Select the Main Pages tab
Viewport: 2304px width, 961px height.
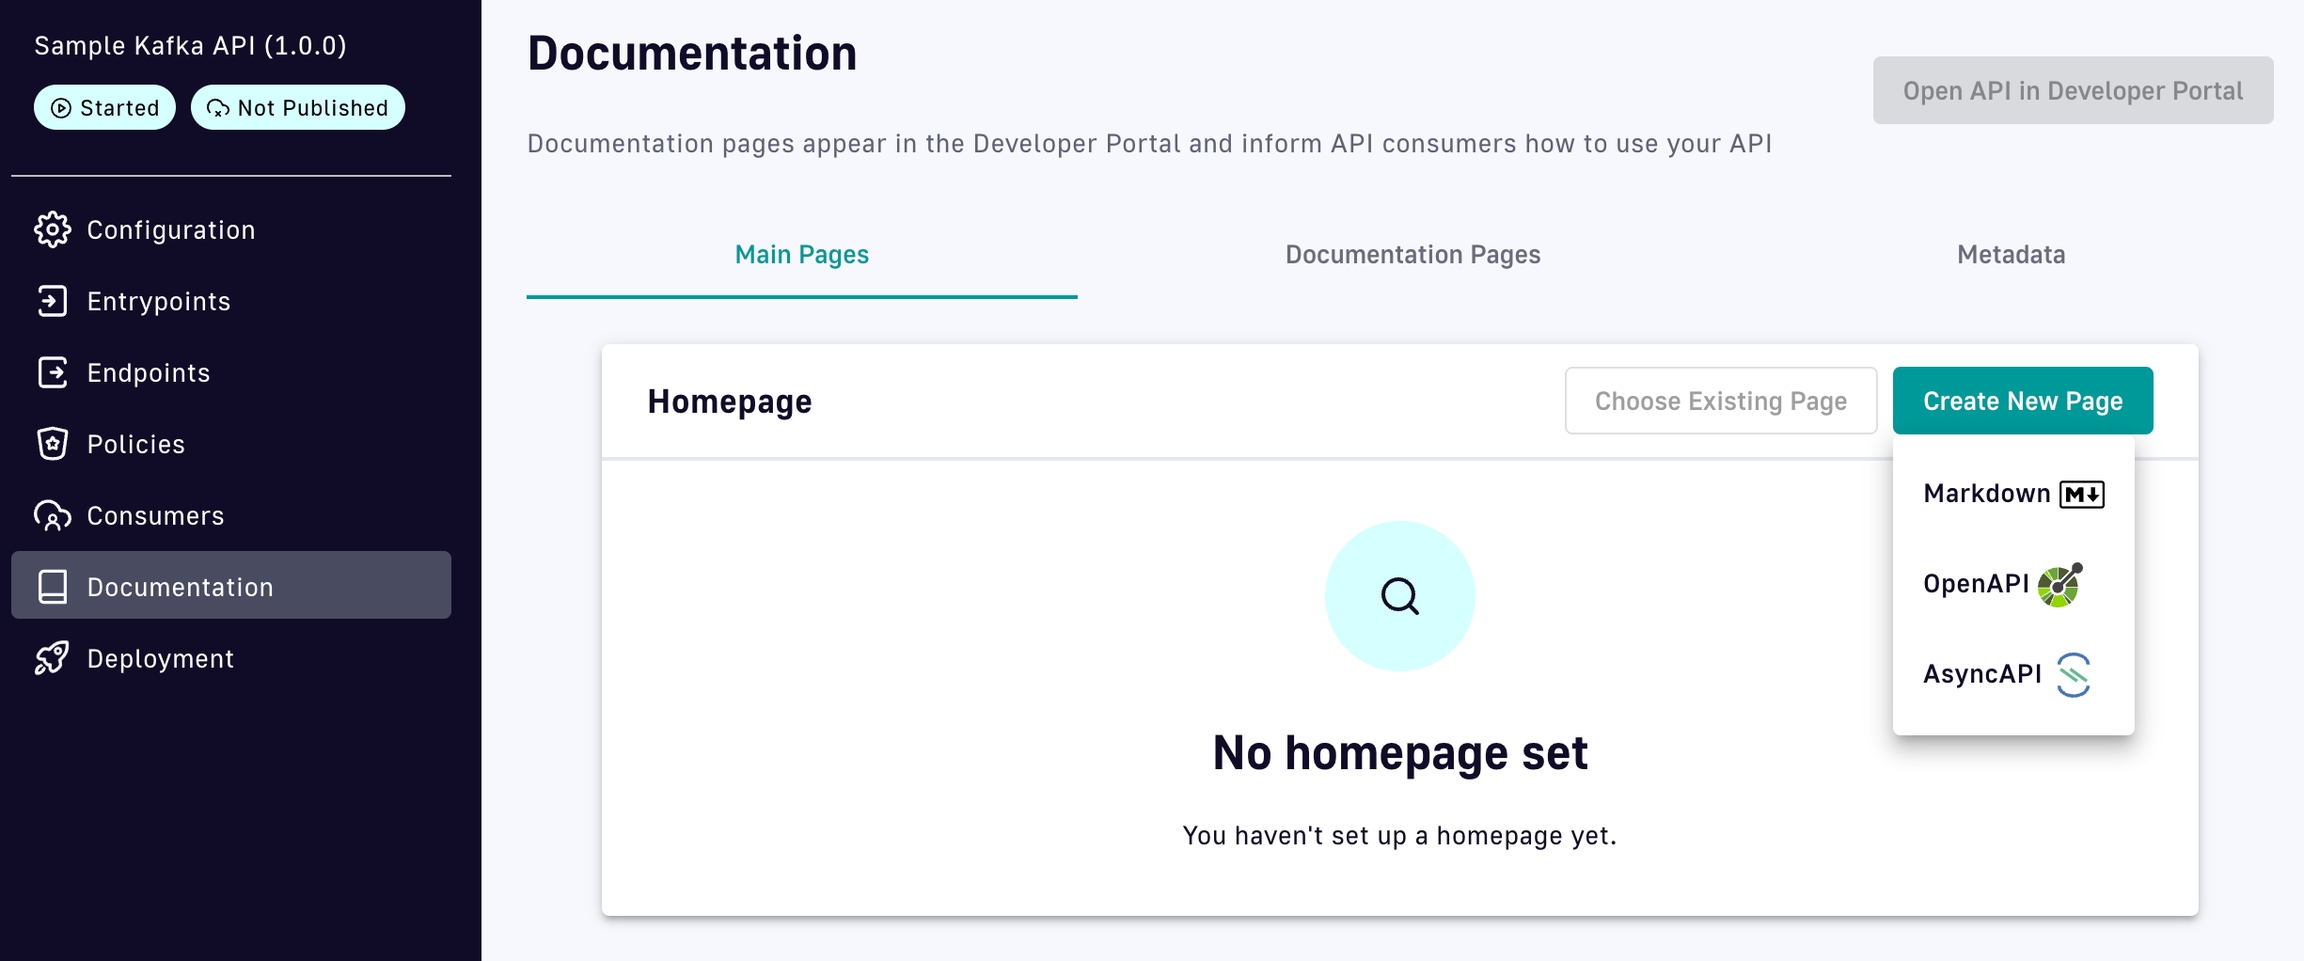[x=801, y=255]
